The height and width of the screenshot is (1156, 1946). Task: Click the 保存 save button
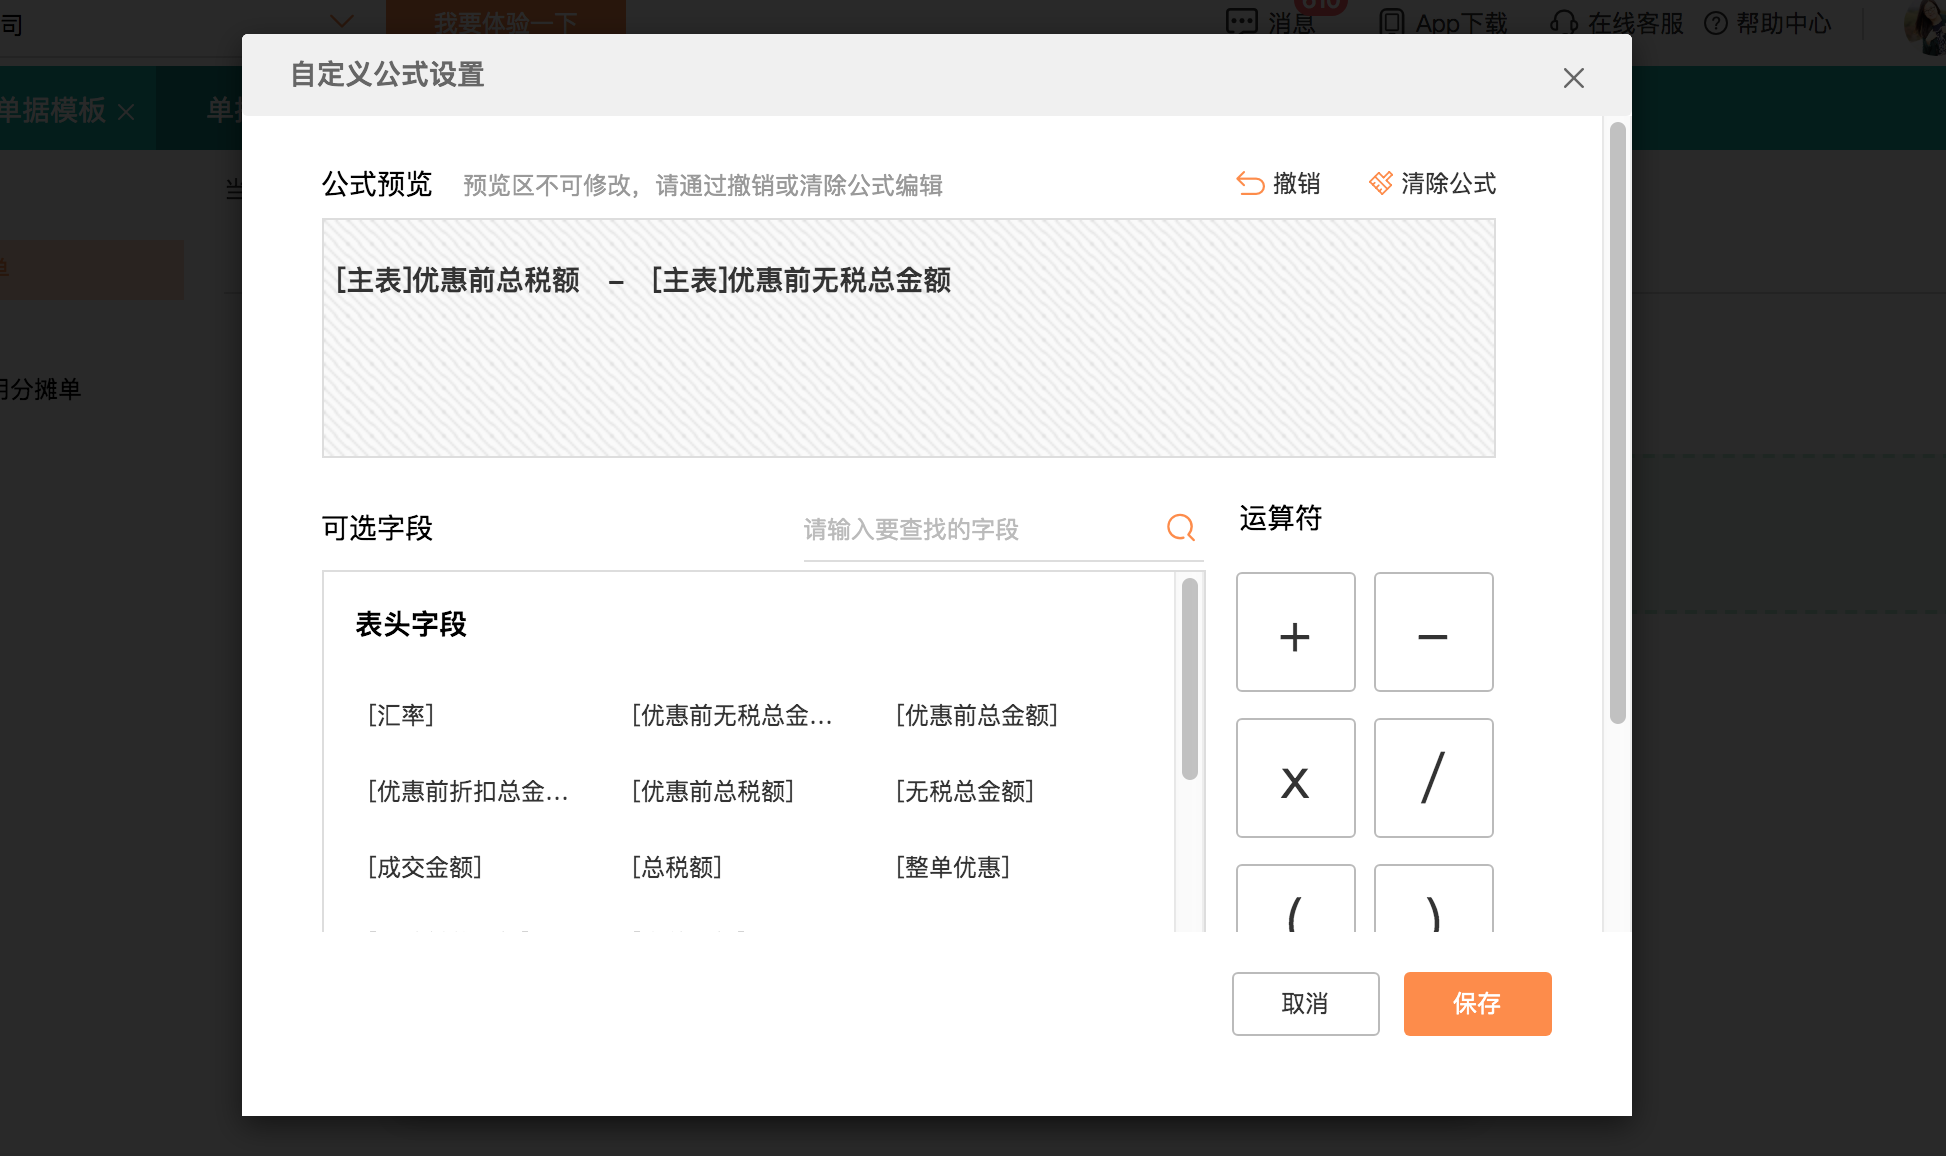coord(1477,1002)
